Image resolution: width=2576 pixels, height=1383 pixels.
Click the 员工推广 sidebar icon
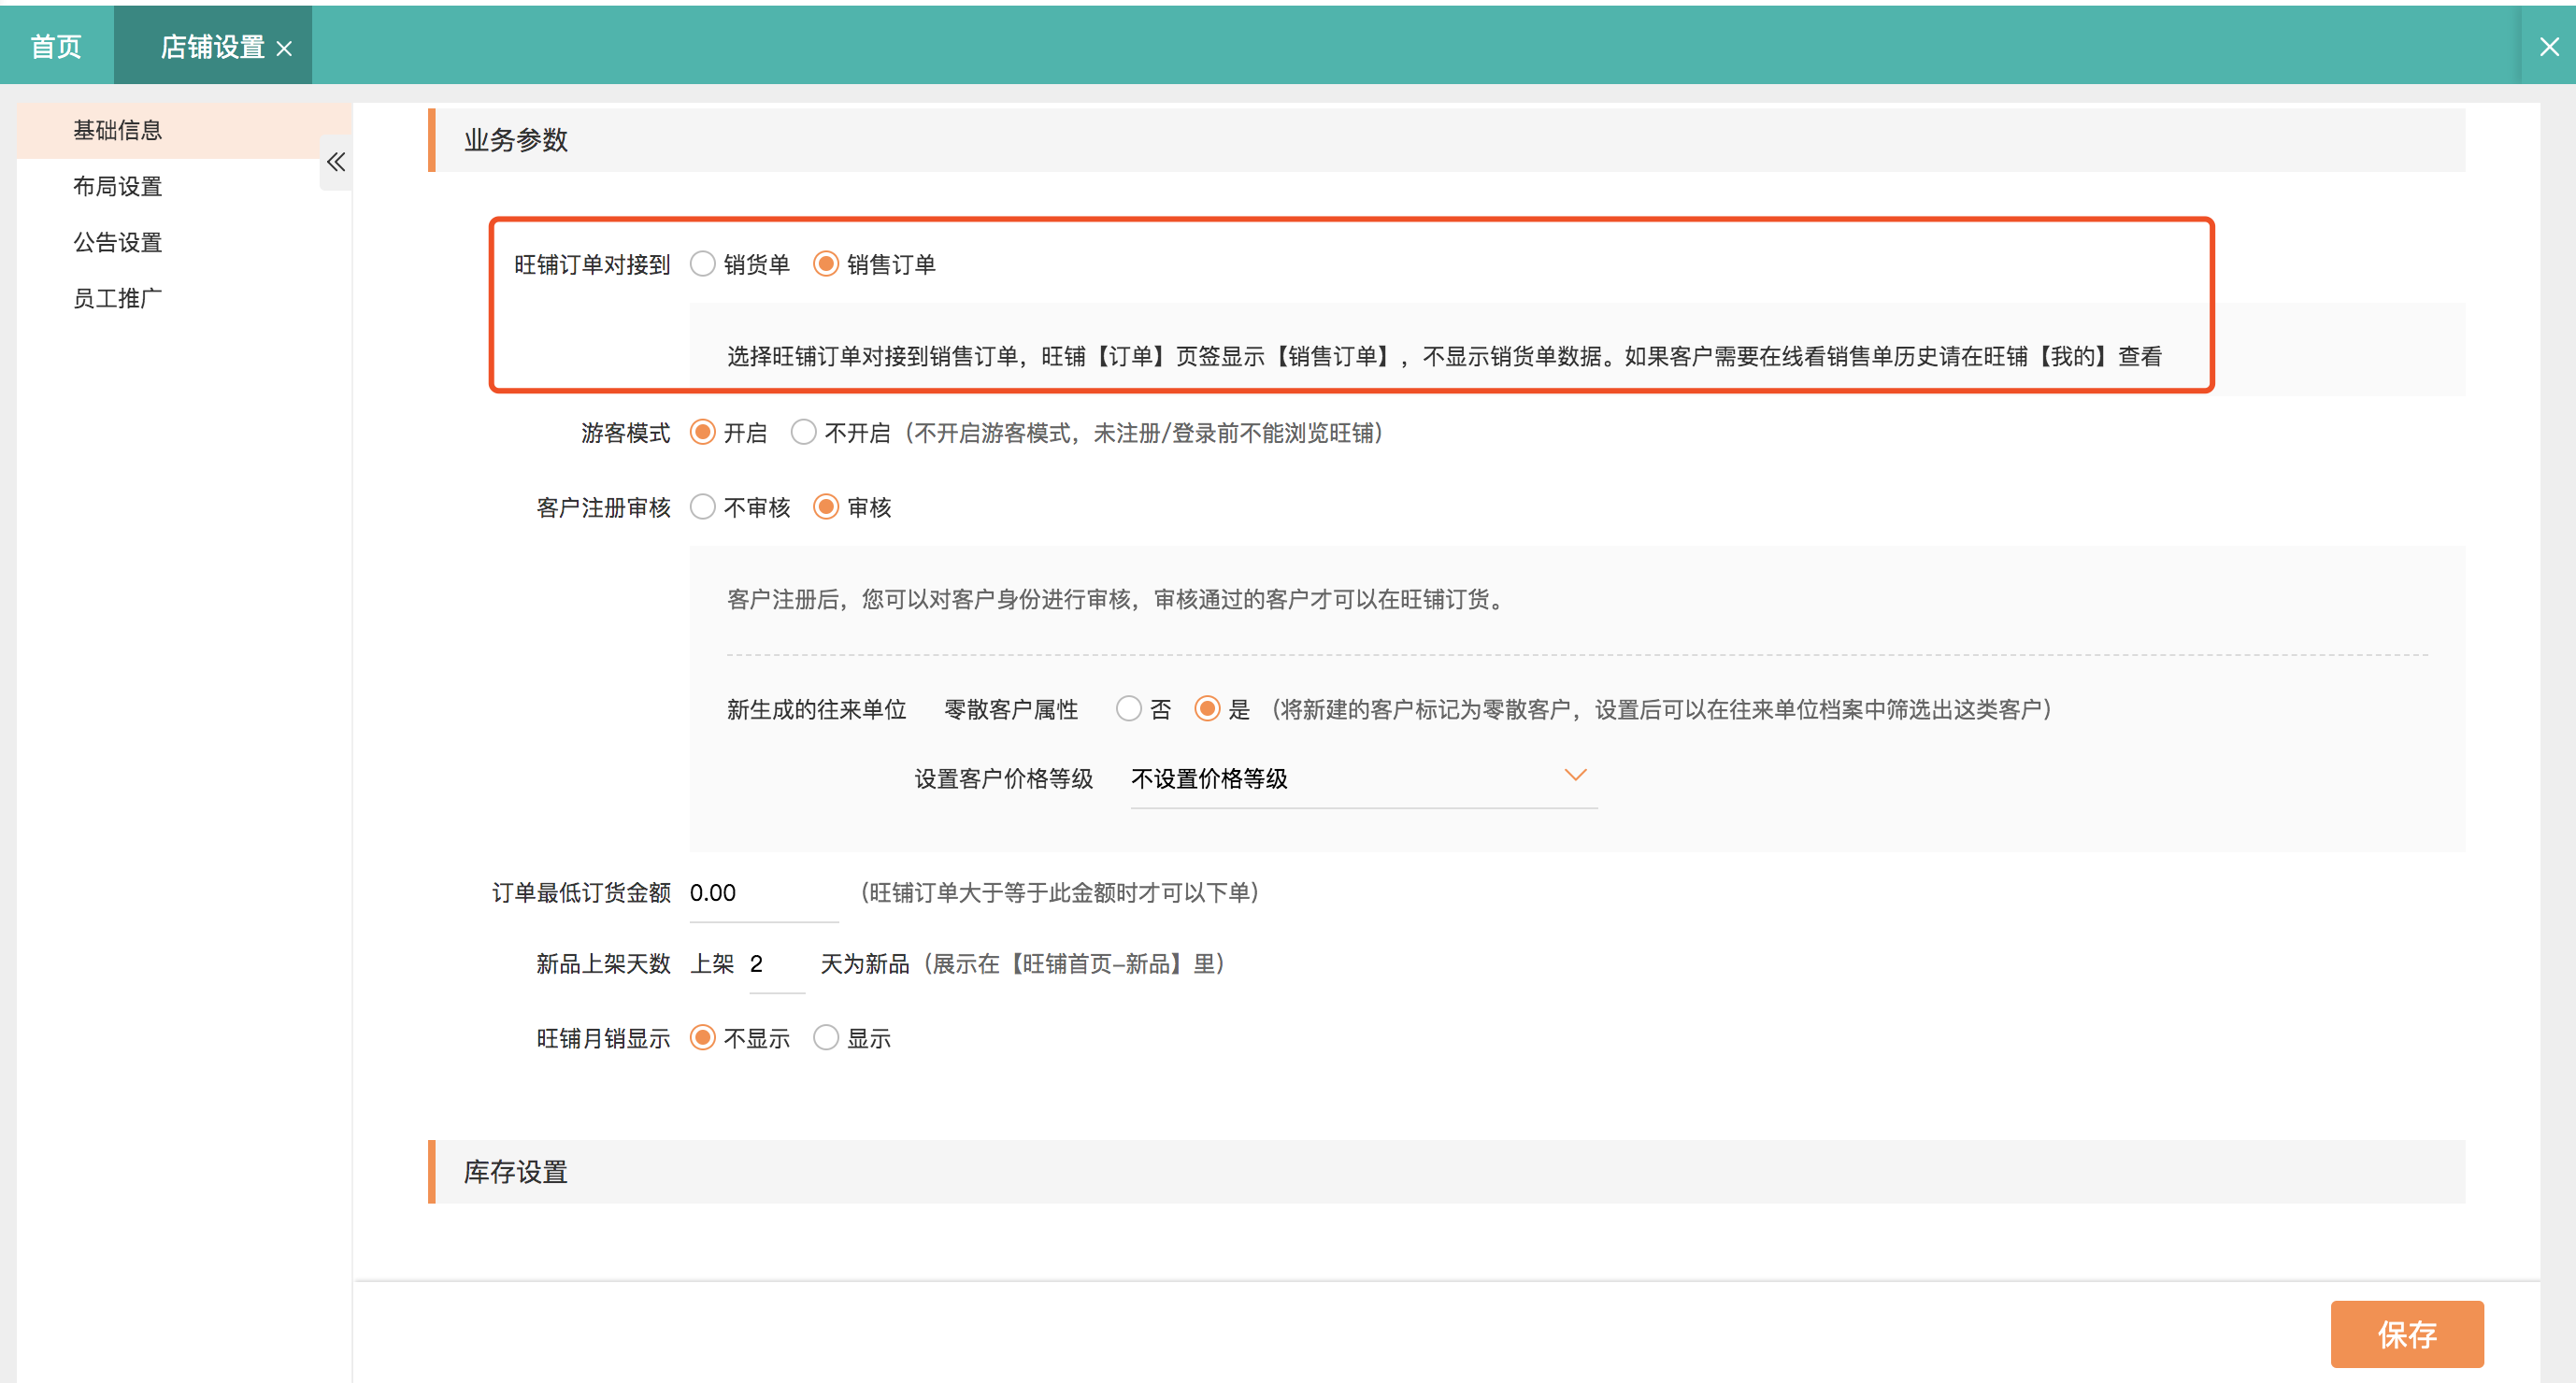click(x=118, y=296)
